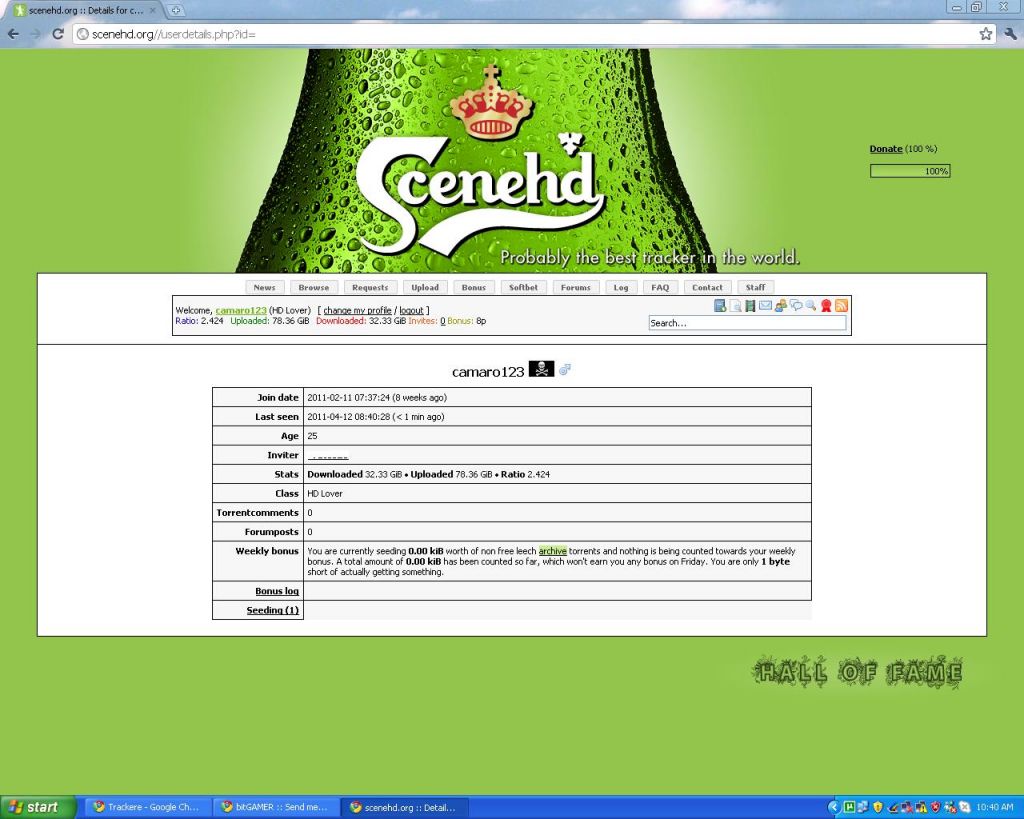The image size is (1024, 819).
Task: Click the red award ribbon icon
Action: (x=826, y=306)
